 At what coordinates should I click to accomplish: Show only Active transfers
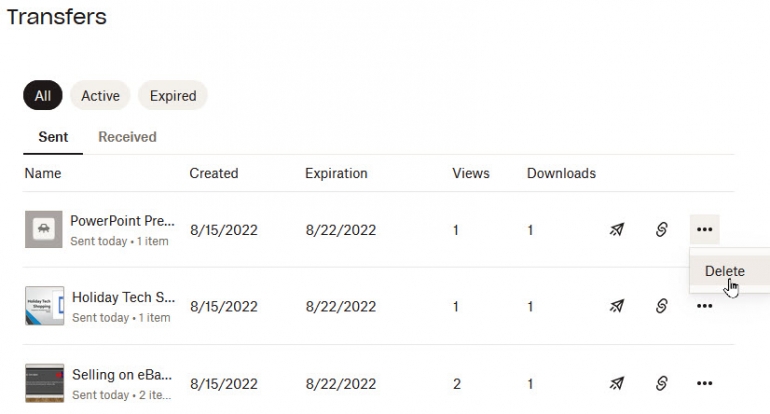(100, 96)
